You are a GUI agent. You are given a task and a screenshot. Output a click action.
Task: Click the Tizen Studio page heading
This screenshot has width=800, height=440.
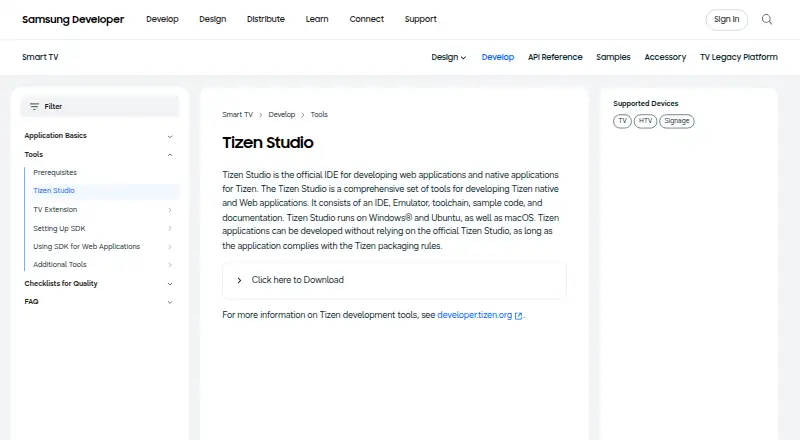point(268,142)
